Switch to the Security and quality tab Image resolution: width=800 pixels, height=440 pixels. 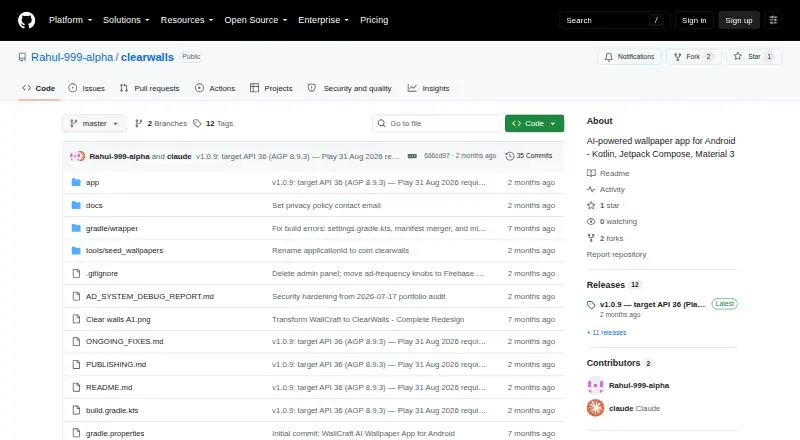[349, 88]
